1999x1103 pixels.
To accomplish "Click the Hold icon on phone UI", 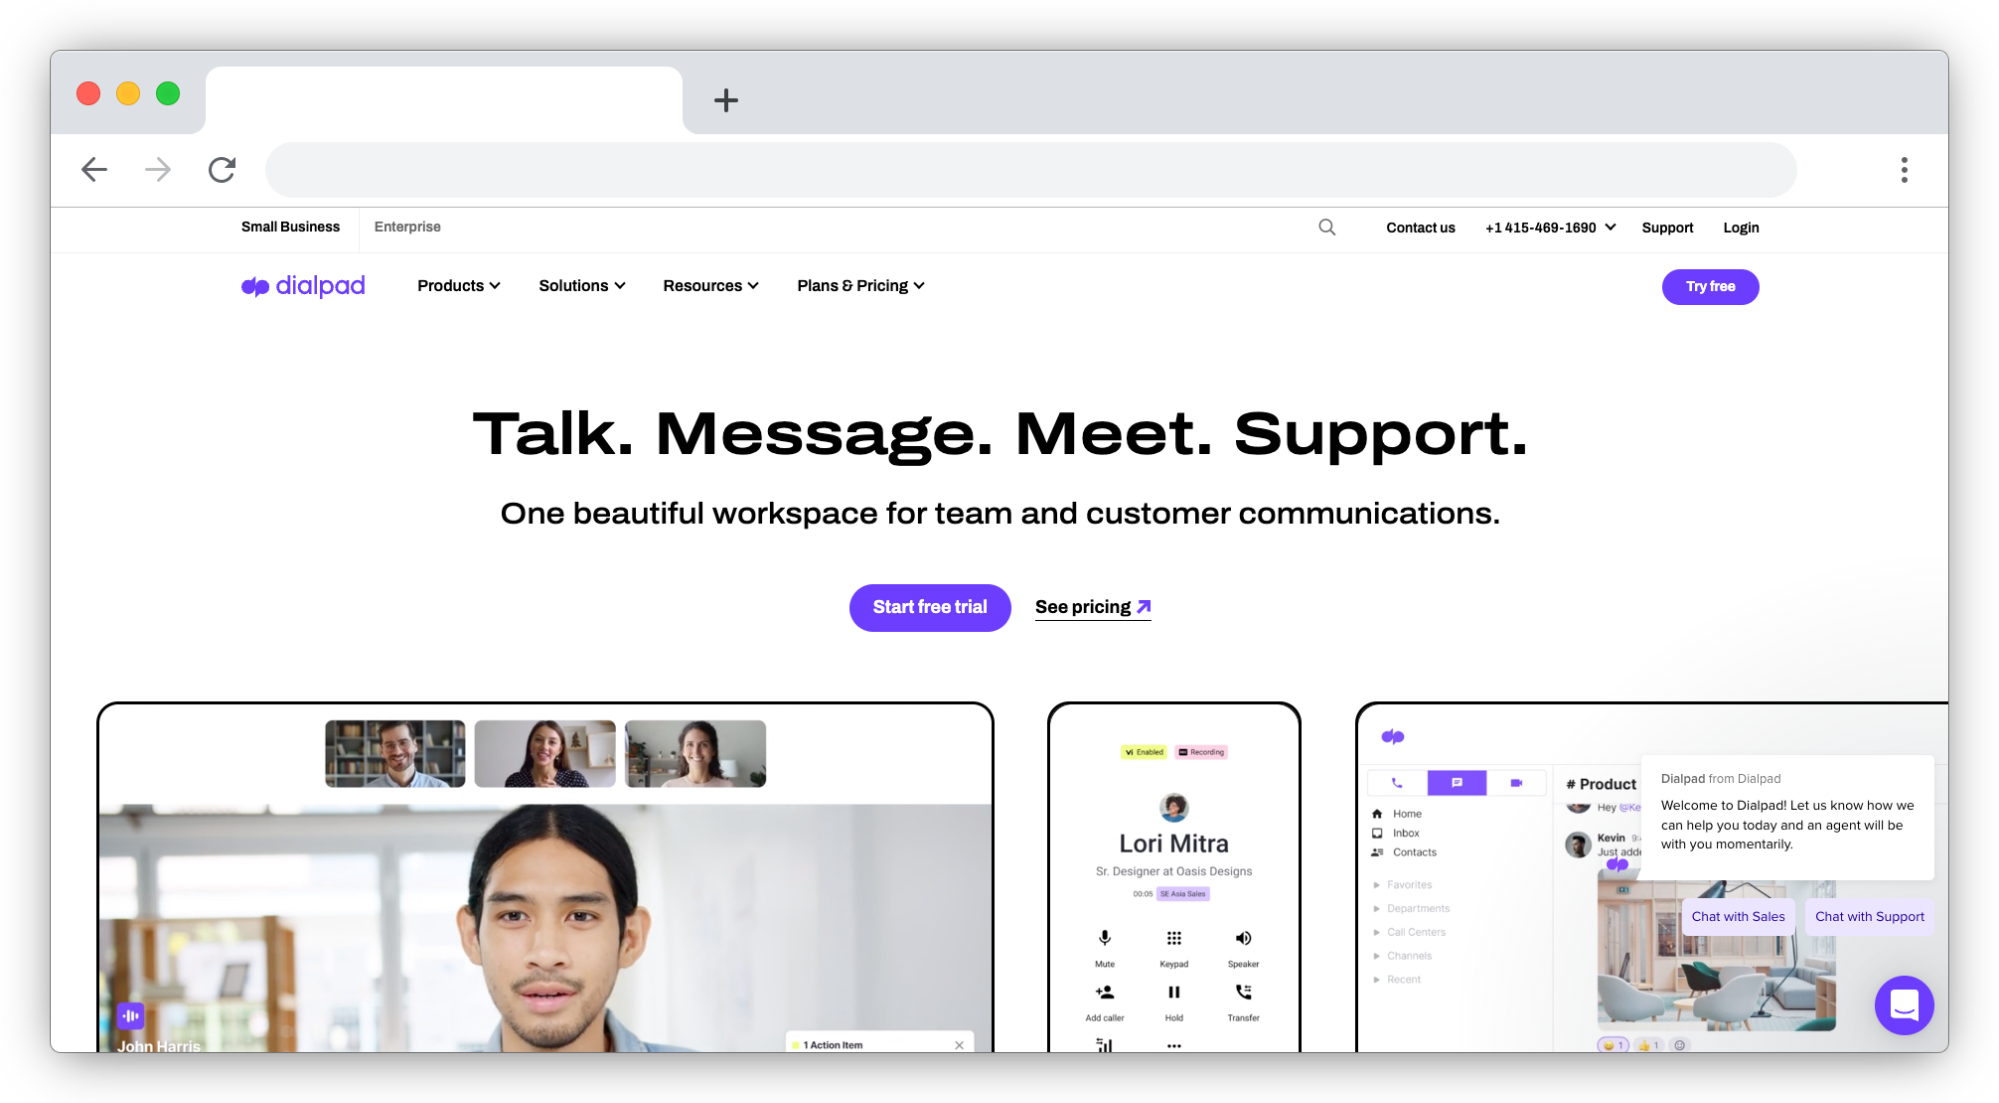I will click(1172, 992).
